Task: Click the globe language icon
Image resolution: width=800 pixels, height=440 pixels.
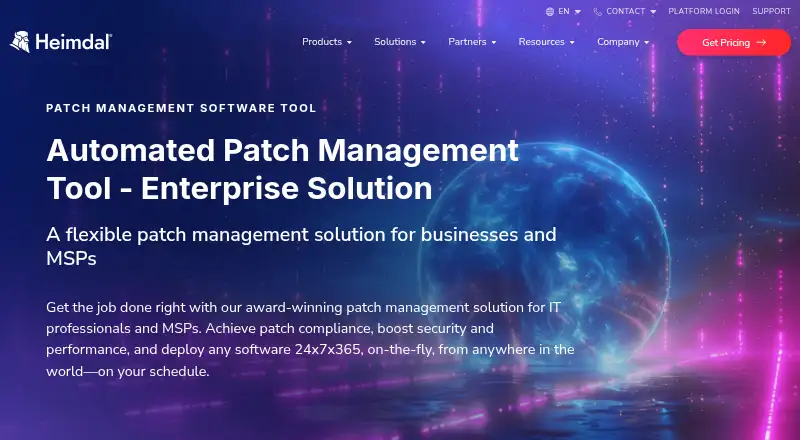Action: (x=549, y=11)
